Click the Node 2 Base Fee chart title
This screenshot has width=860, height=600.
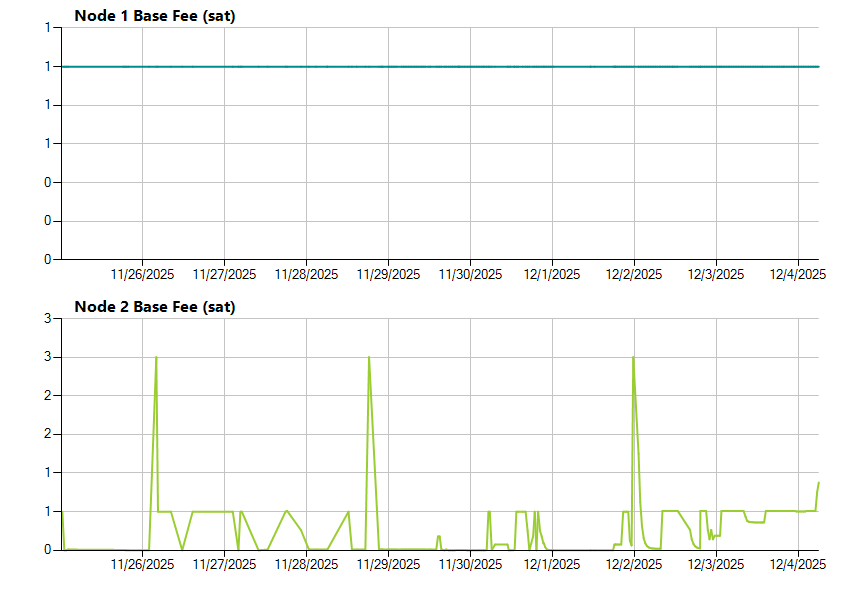155,307
